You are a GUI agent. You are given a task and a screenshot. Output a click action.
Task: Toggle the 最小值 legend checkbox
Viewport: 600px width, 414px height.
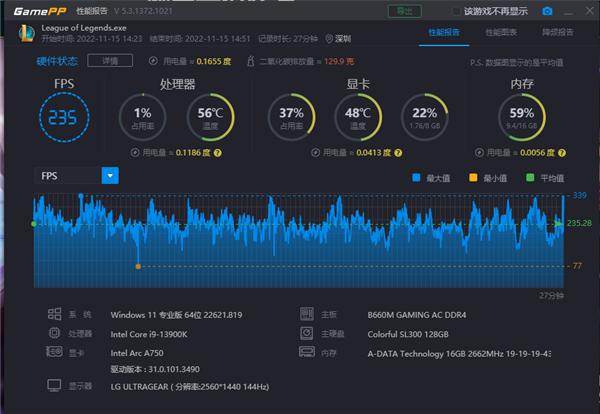(474, 178)
